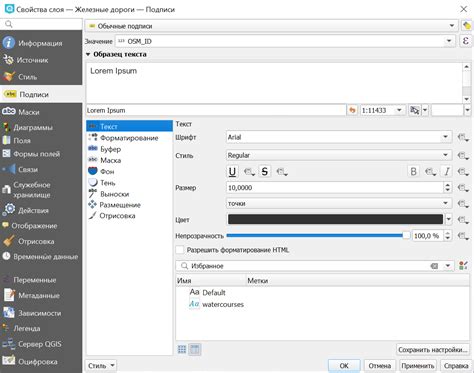Click the Применить button
Viewport: 474px width, 373px height.
pos(418,366)
